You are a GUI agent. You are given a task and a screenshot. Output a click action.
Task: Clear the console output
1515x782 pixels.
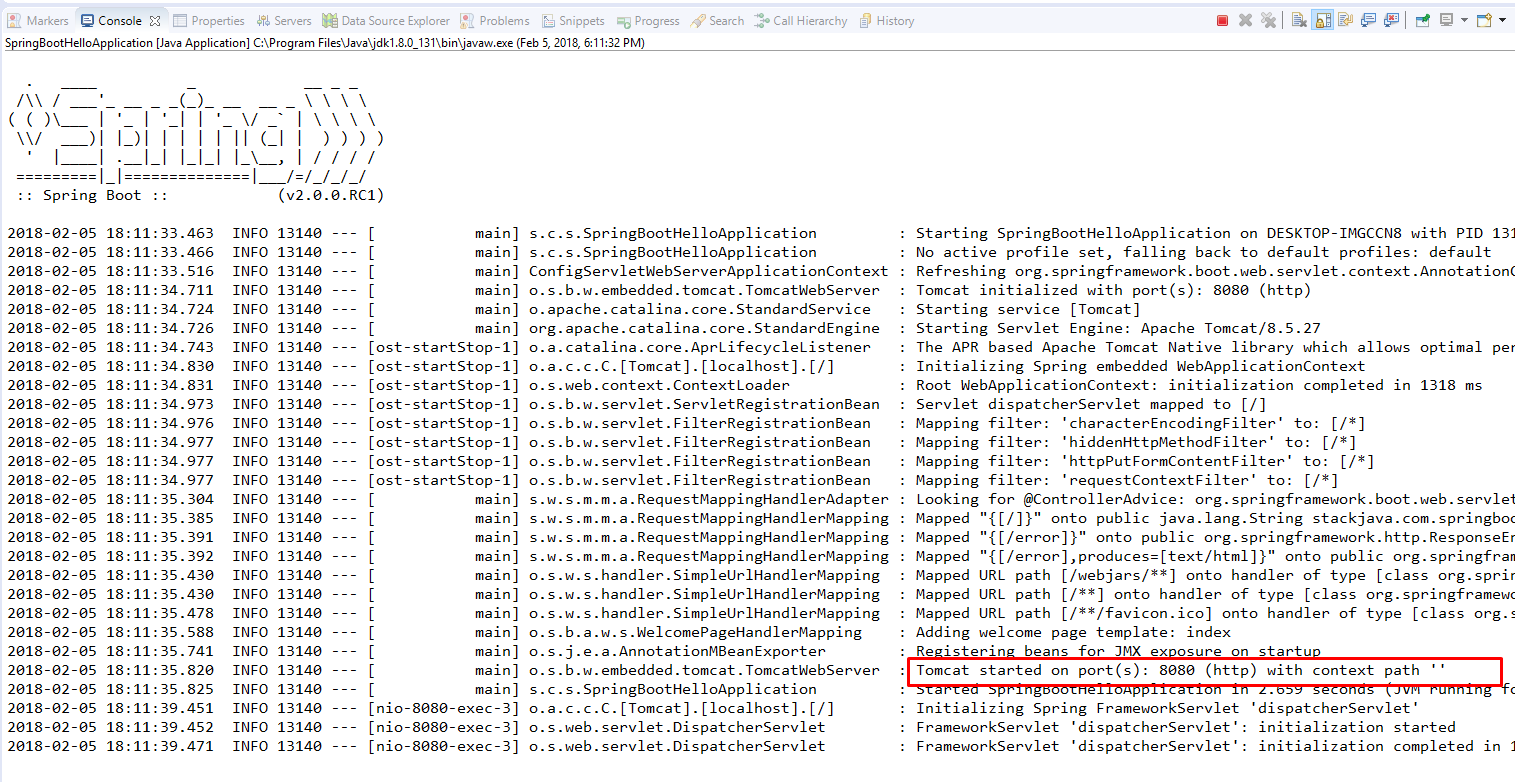[1299, 20]
